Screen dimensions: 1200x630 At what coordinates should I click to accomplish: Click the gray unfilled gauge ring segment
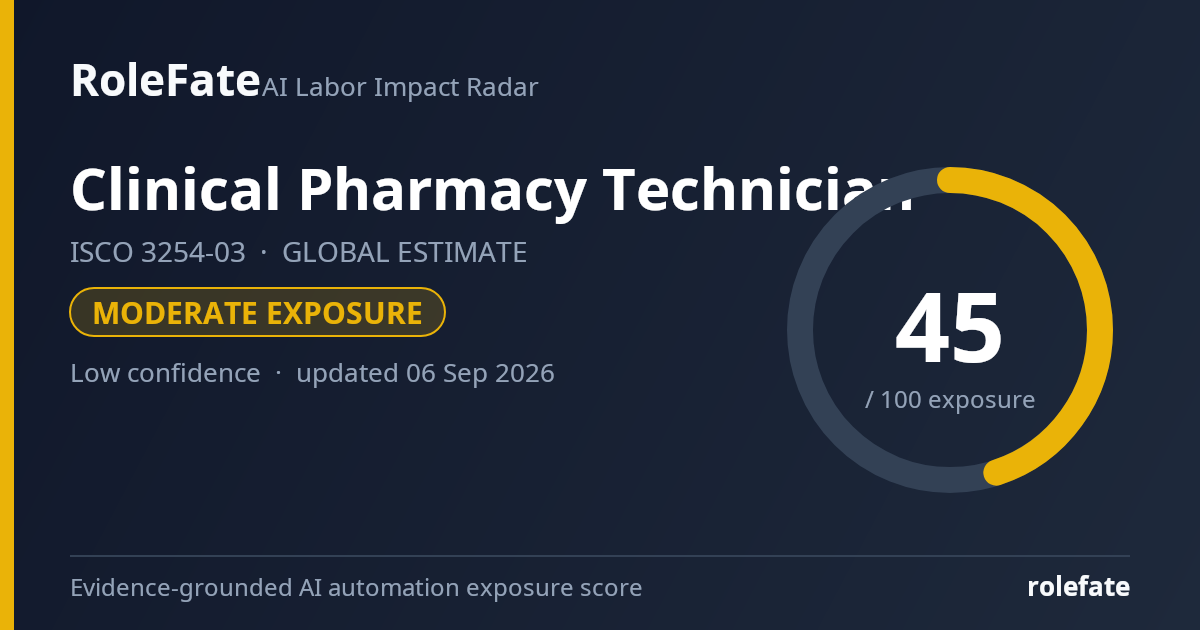click(x=801, y=330)
